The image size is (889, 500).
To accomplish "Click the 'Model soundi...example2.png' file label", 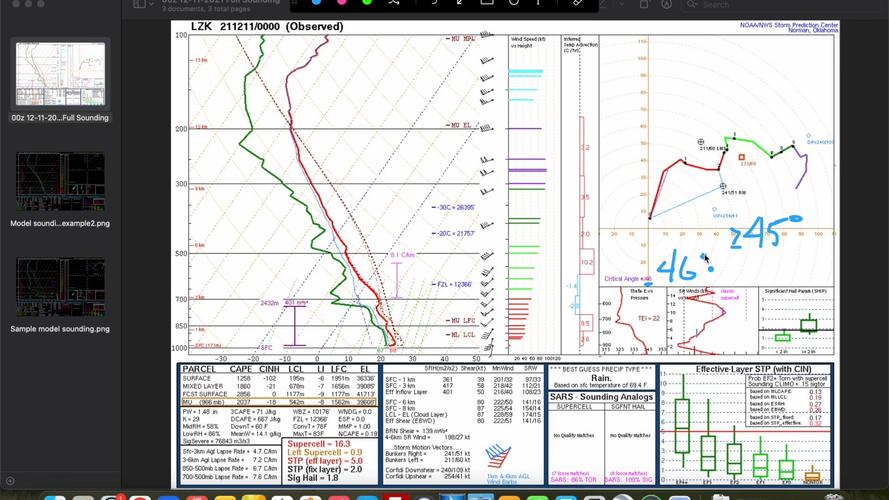I will coord(60,224).
